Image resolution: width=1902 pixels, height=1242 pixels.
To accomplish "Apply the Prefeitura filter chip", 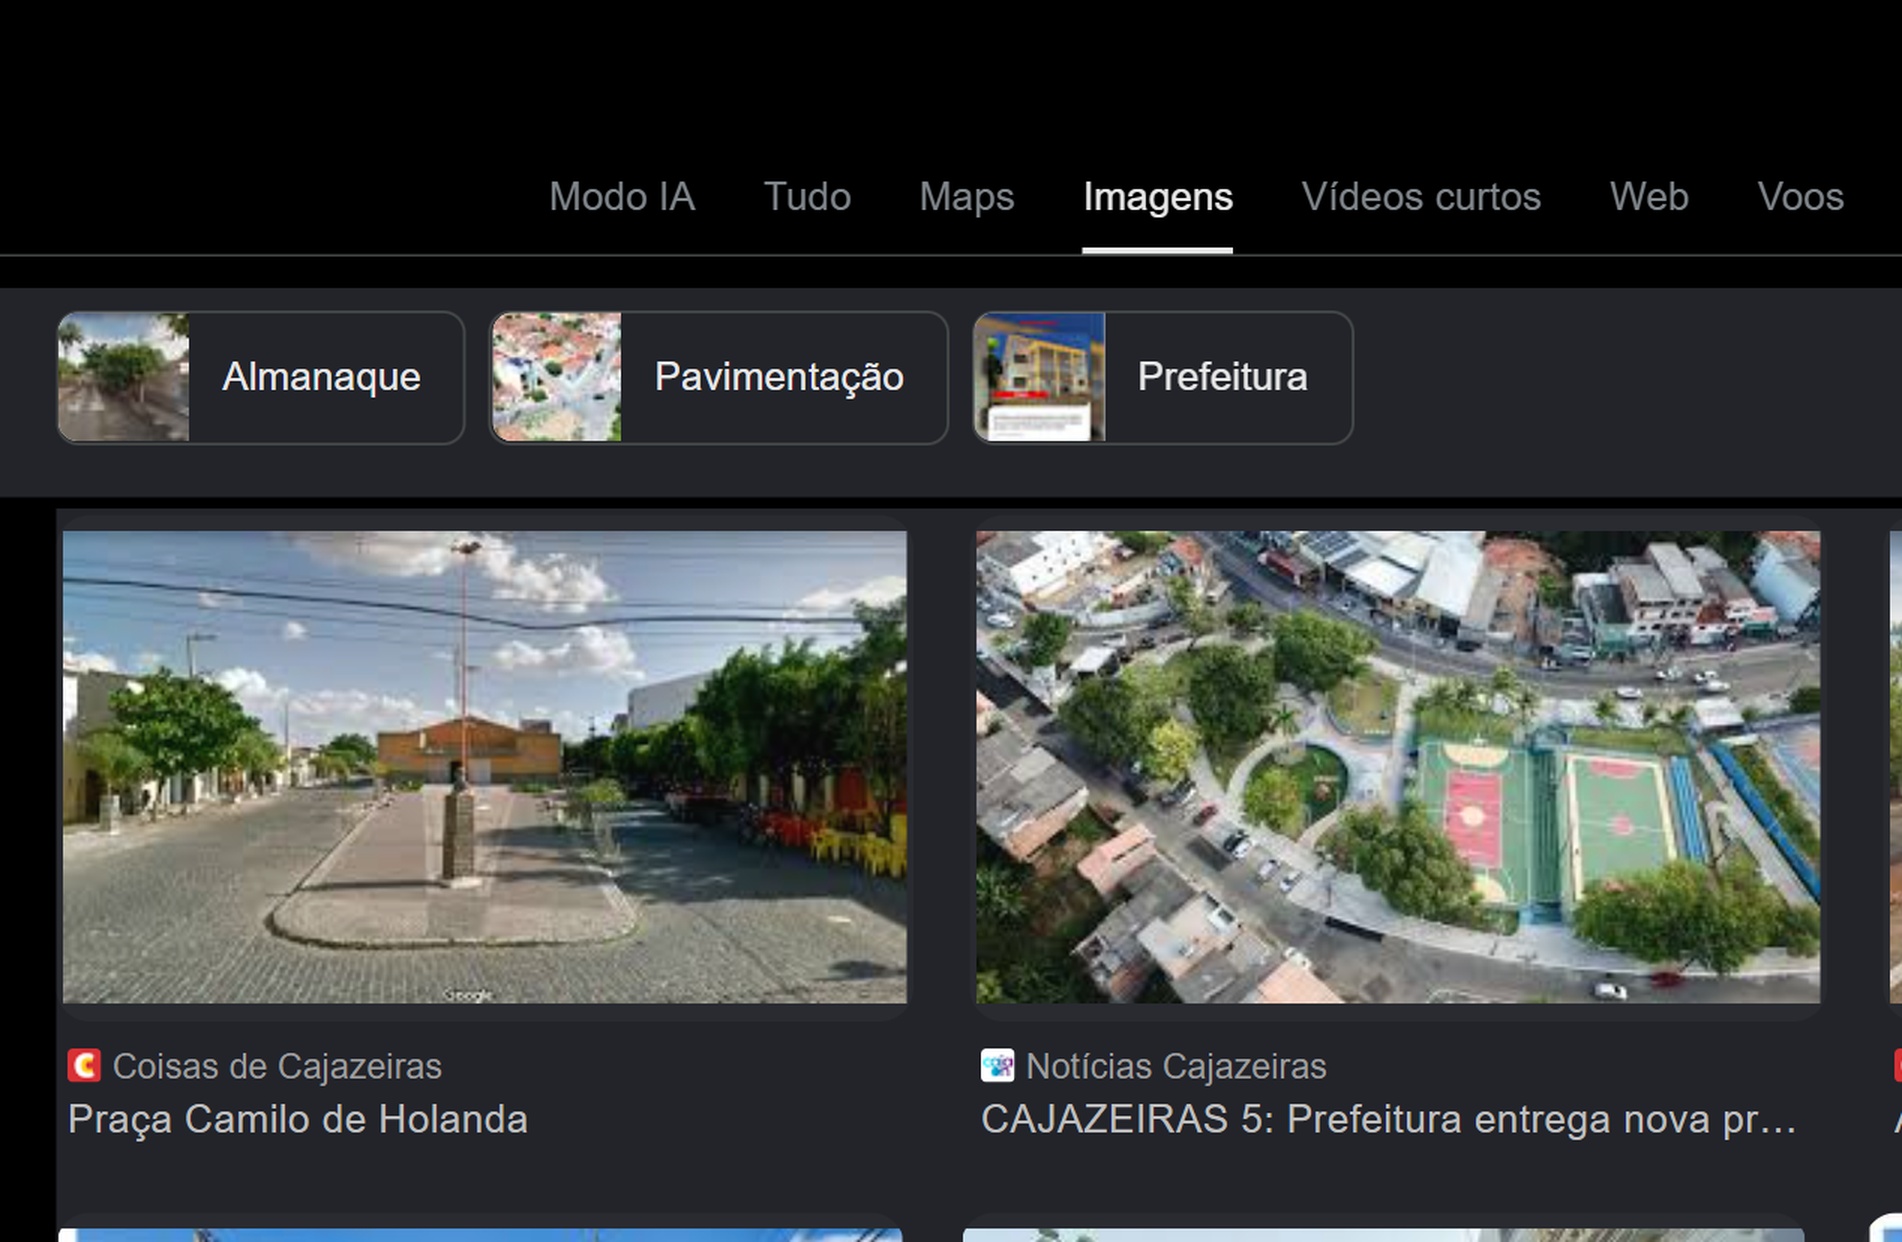I will tap(1221, 377).
